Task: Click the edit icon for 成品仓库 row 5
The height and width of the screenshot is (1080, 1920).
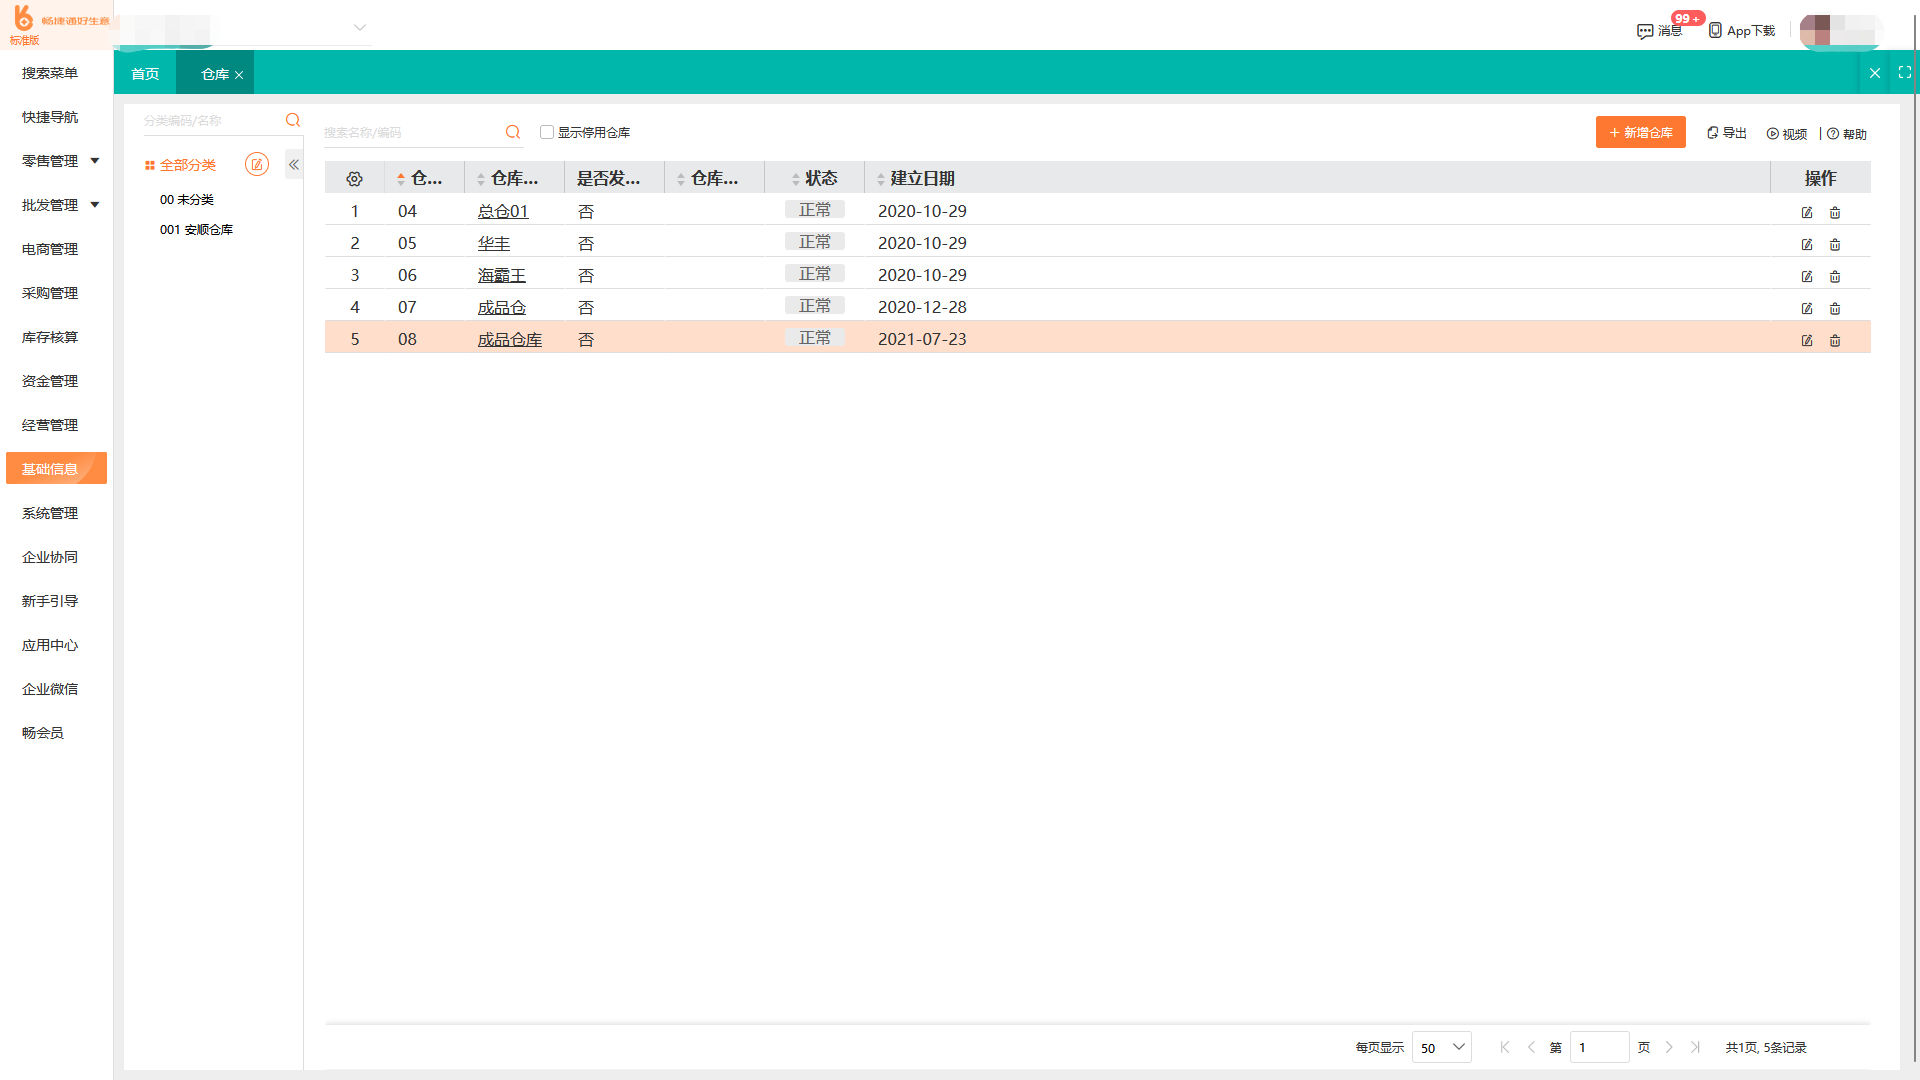Action: click(1807, 339)
